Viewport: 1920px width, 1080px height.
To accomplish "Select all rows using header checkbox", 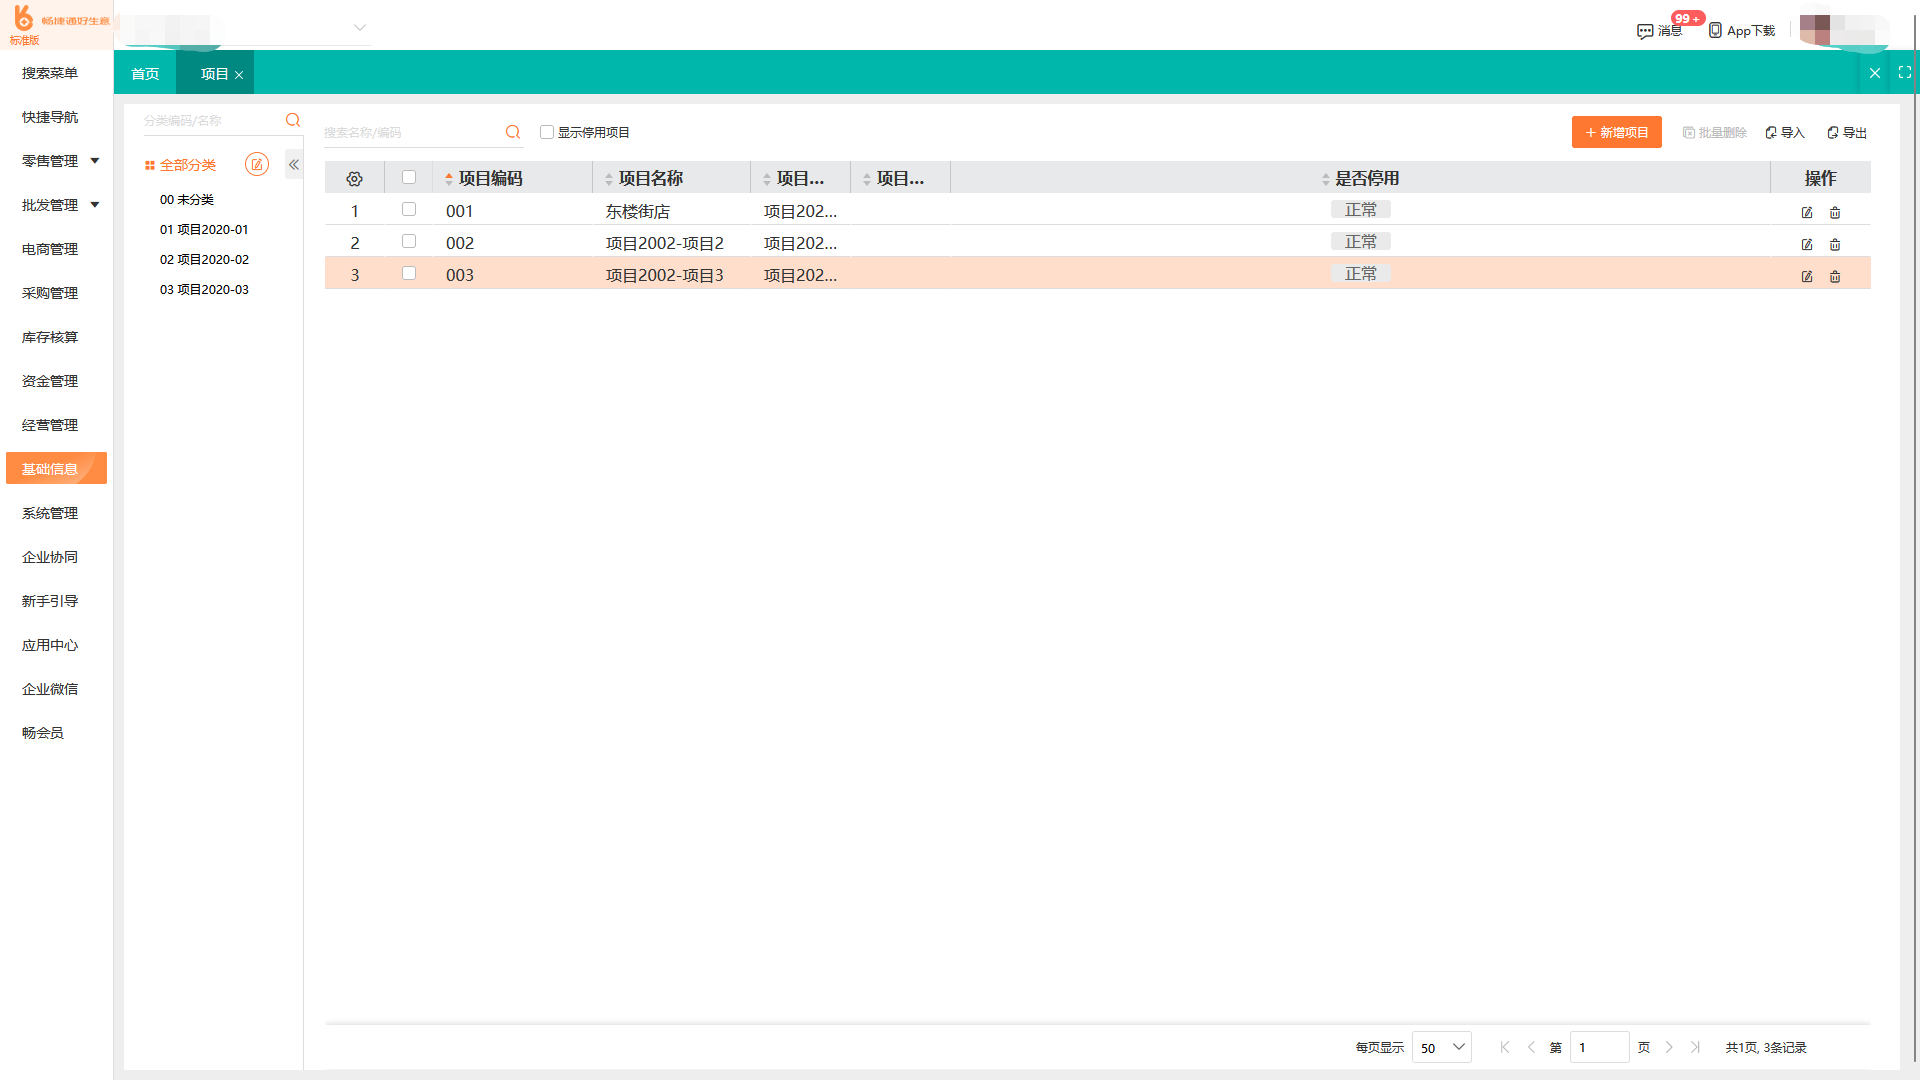I will pos(407,177).
